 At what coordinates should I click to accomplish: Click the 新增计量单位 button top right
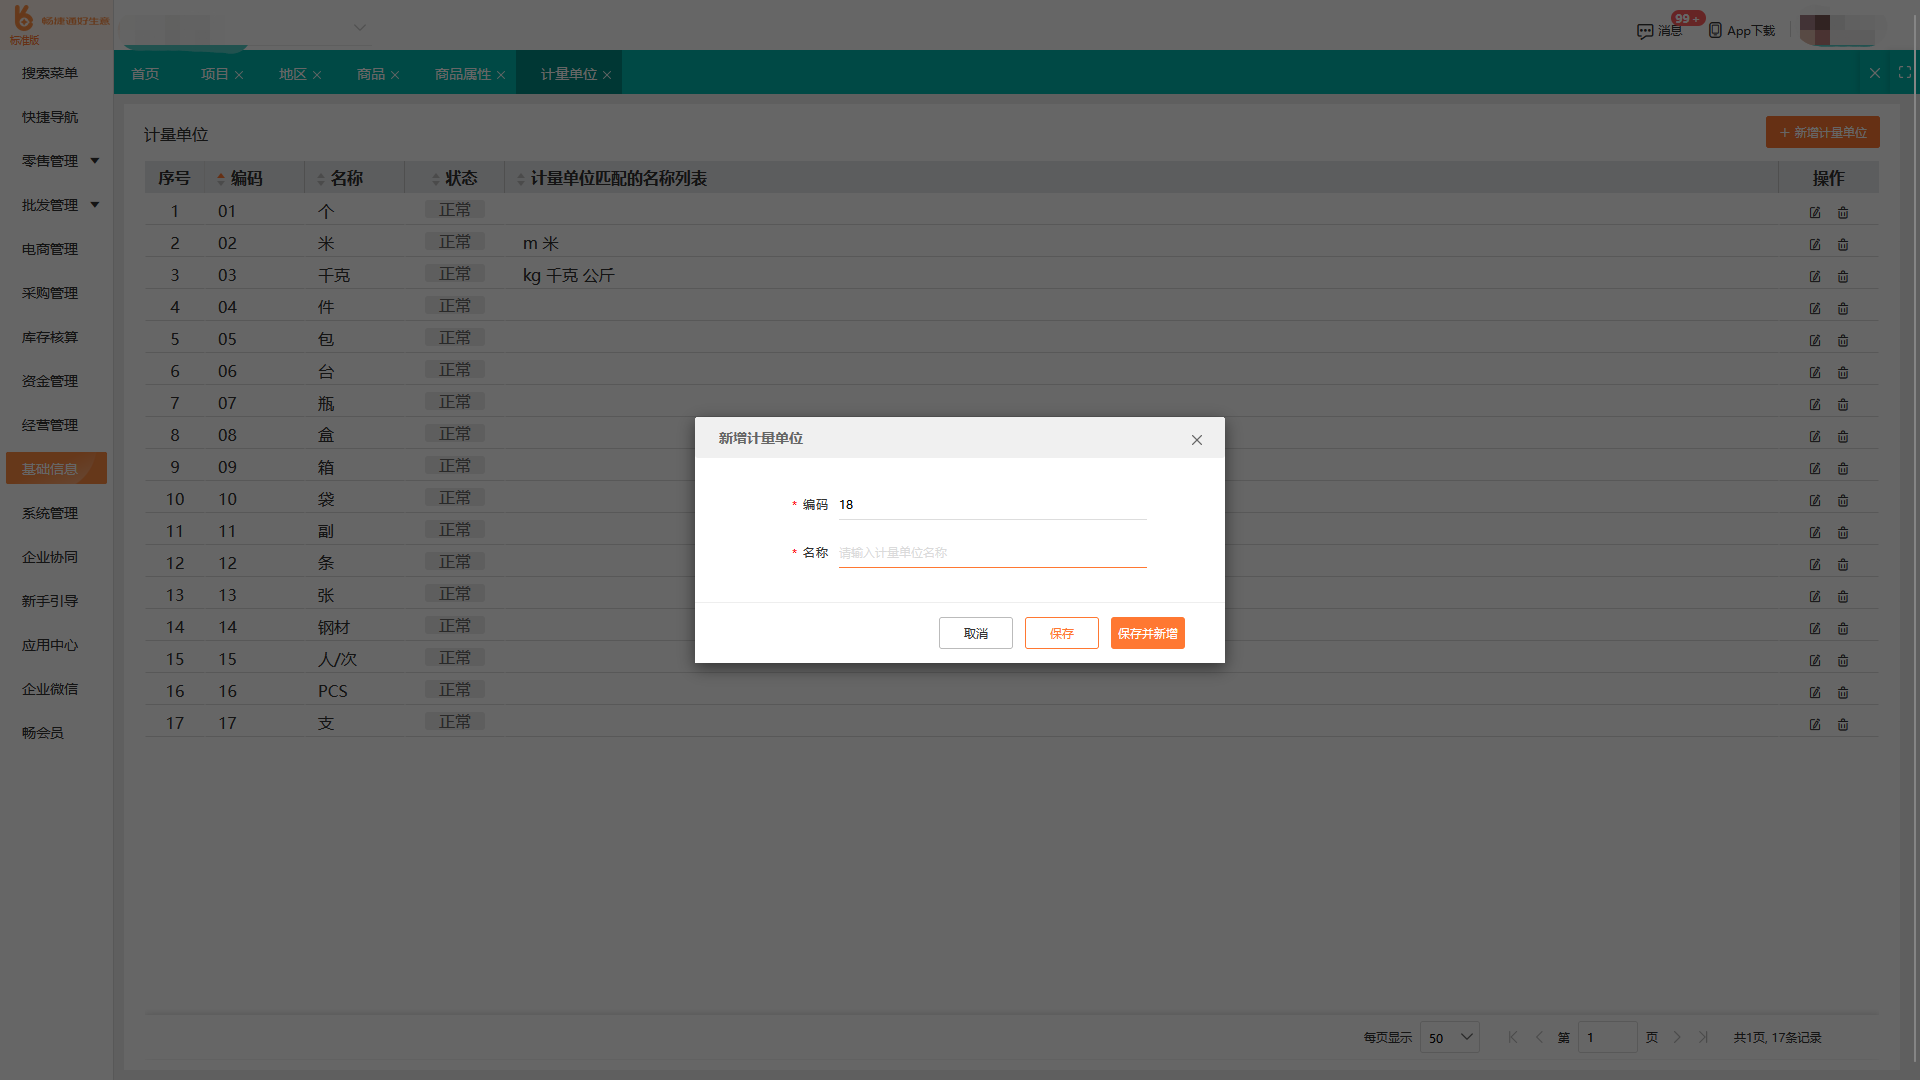(1821, 132)
